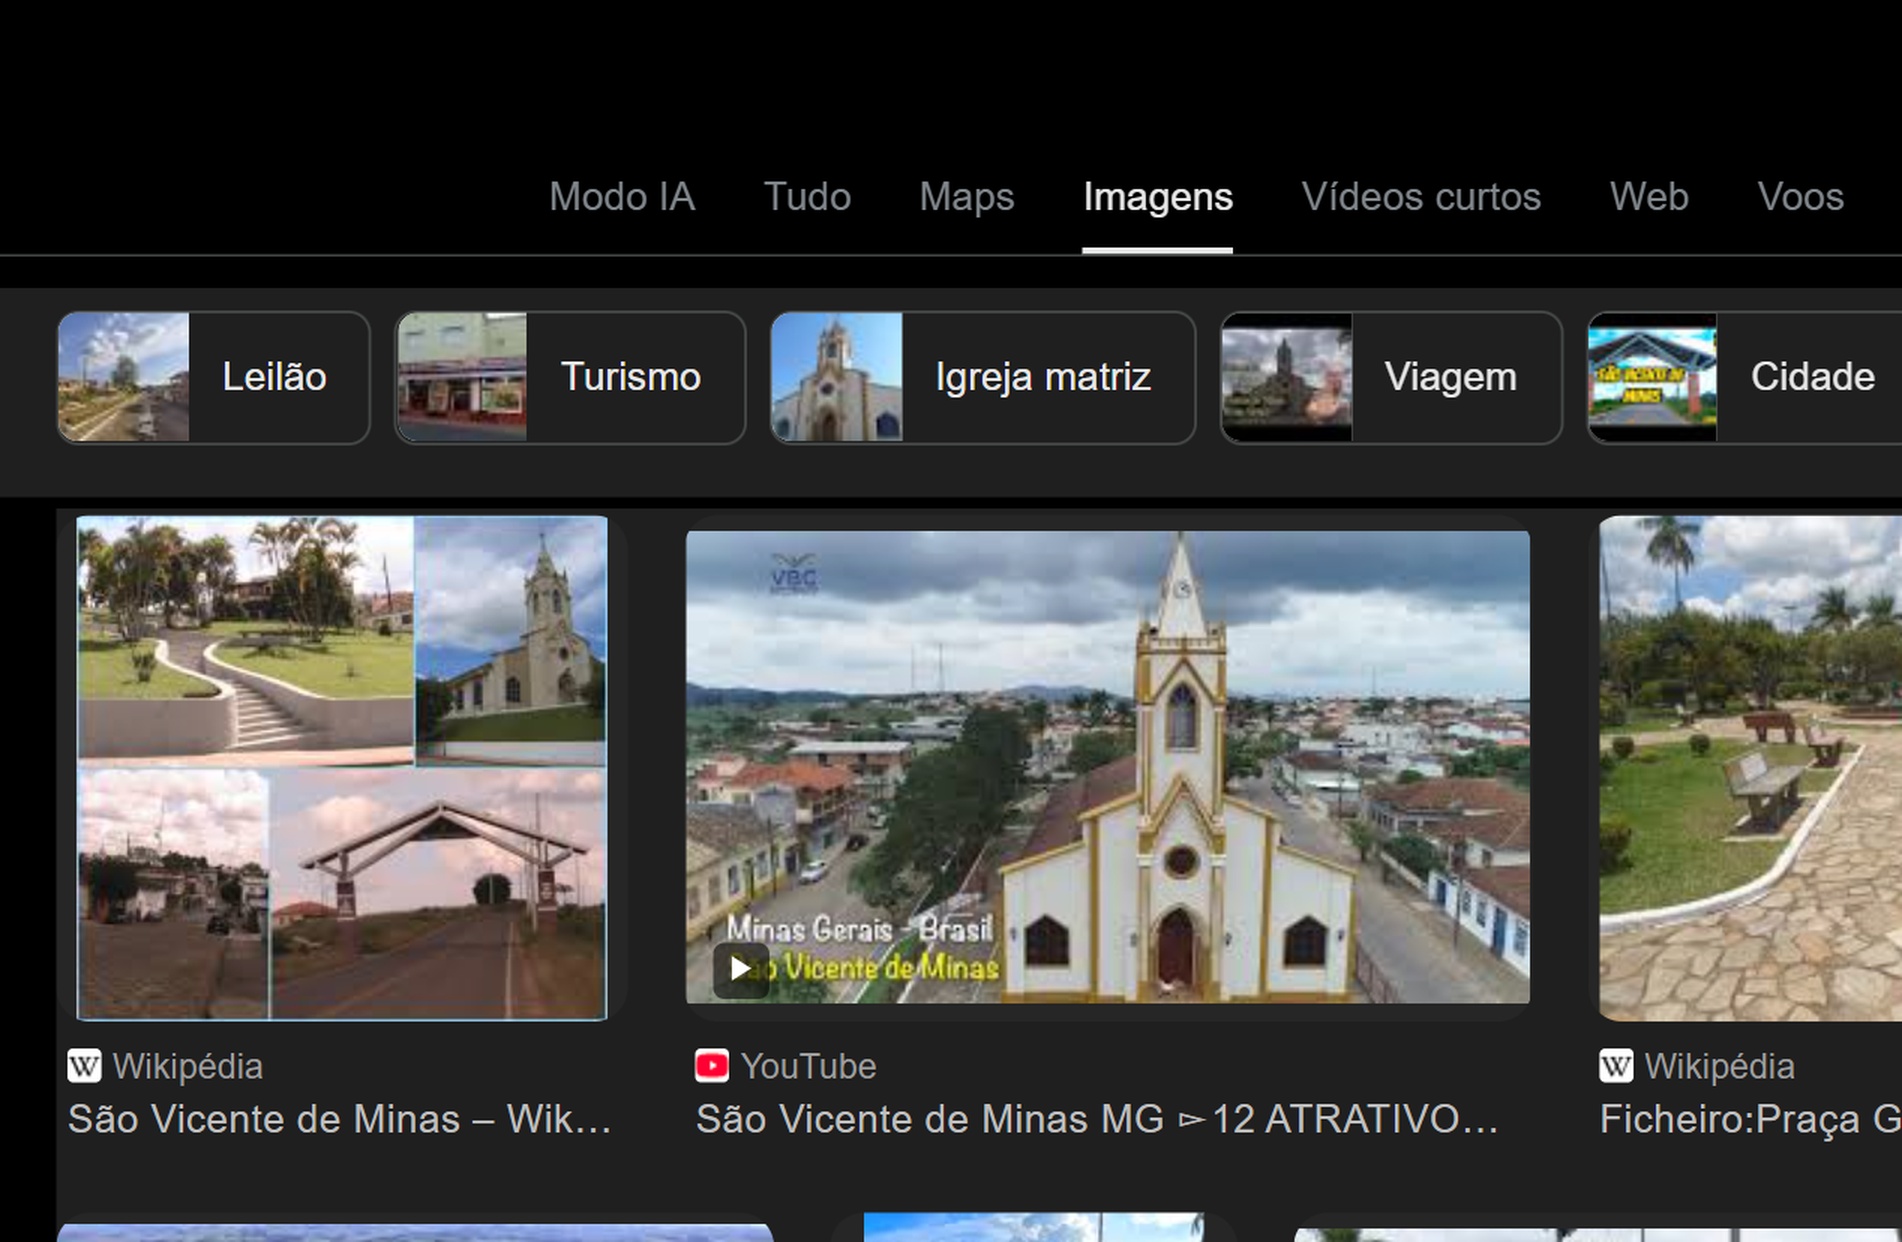Click the Wikipédia icon on the Praça result
Image resolution: width=1902 pixels, height=1242 pixels.
pyautogui.click(x=1617, y=1066)
